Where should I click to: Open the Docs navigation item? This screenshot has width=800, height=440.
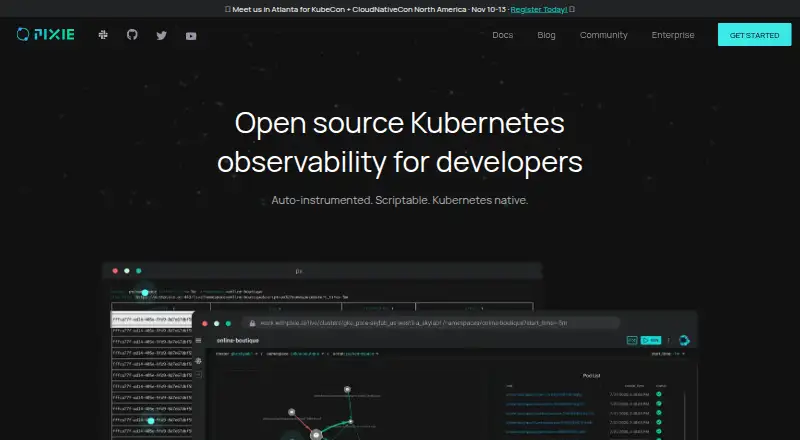(x=503, y=35)
